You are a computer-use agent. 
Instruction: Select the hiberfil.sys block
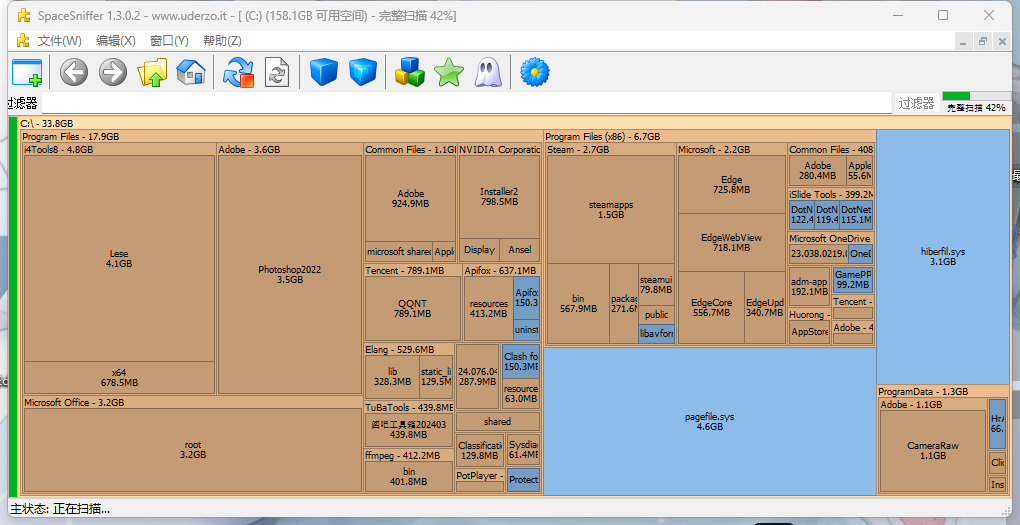point(943,256)
